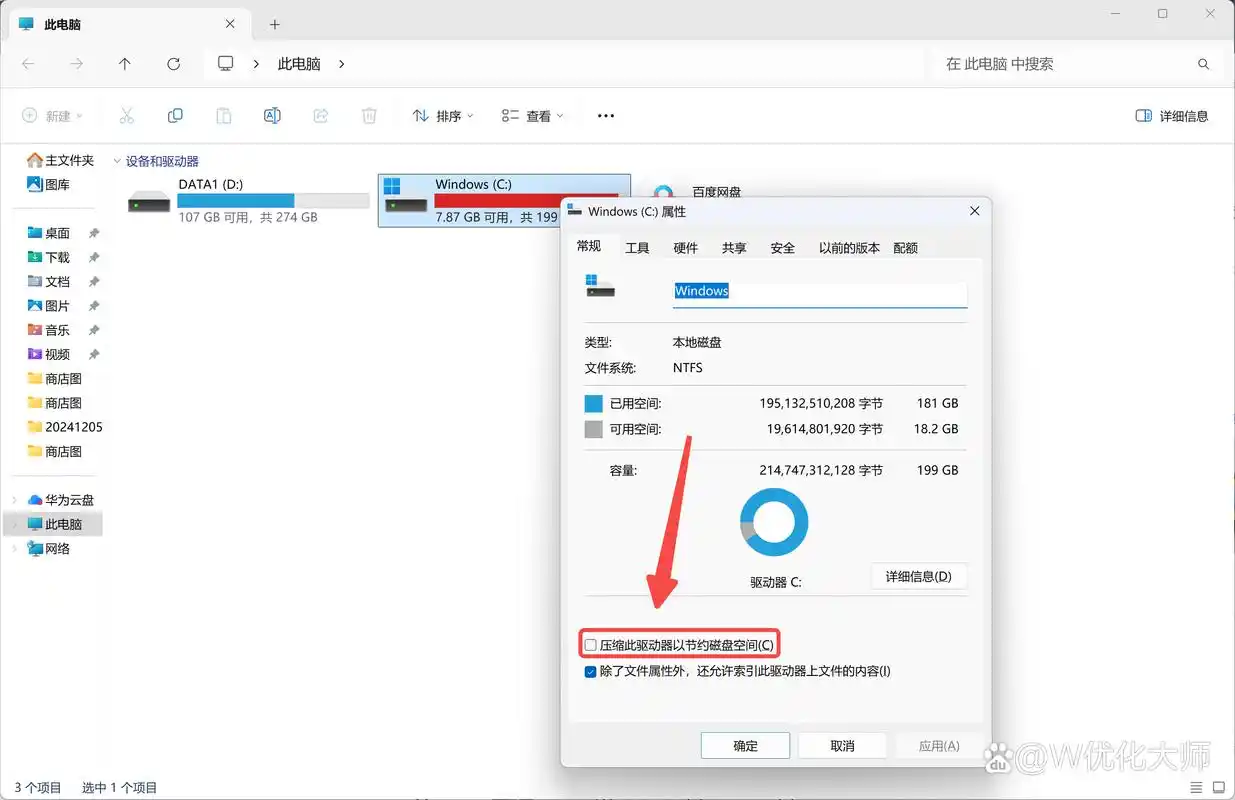The image size is (1235, 800).
Task: Click the delete trash icon in toolbar
Action: tap(369, 116)
